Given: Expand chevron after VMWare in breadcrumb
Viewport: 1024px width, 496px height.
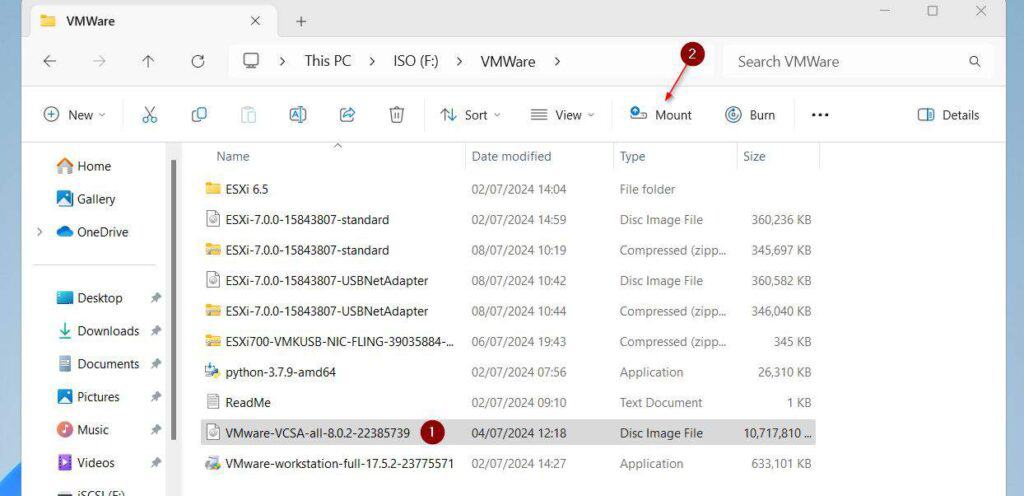Looking at the screenshot, I should (x=557, y=61).
